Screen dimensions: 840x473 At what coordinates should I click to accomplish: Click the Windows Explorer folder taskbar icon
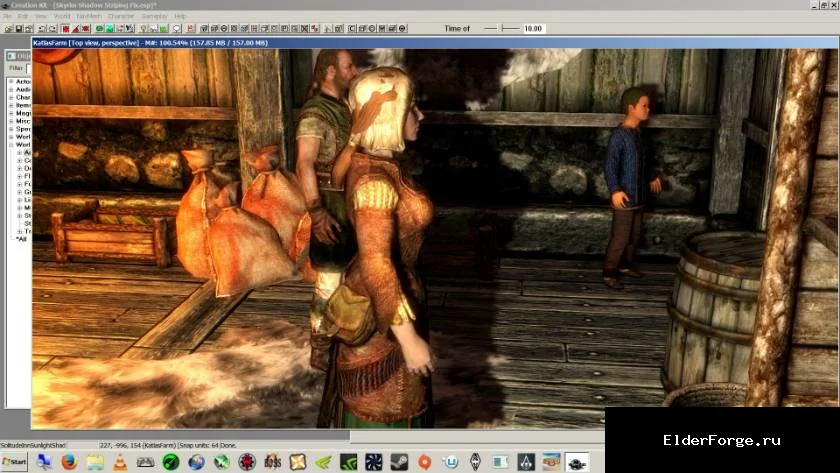point(94,462)
